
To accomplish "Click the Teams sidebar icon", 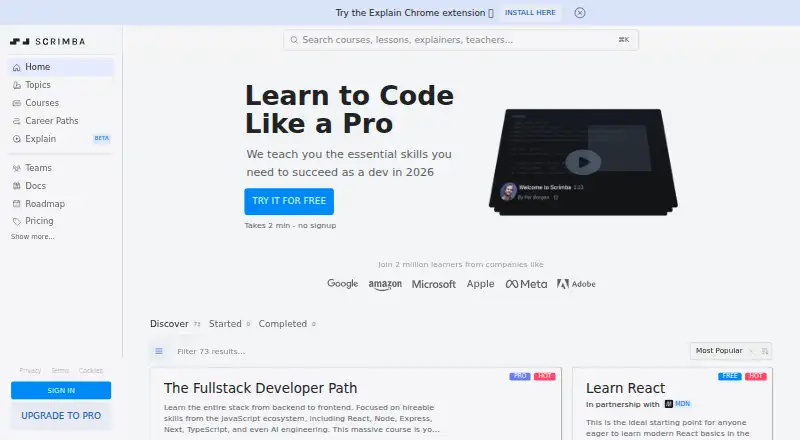I will 17,168.
